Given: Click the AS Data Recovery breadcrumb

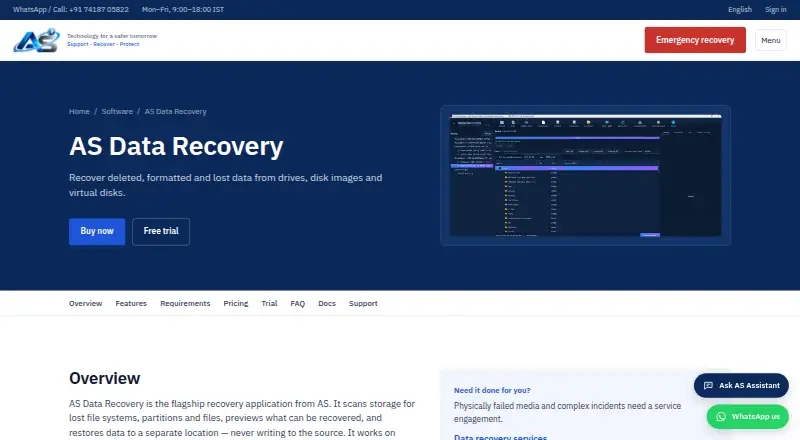Looking at the screenshot, I should click(x=176, y=111).
